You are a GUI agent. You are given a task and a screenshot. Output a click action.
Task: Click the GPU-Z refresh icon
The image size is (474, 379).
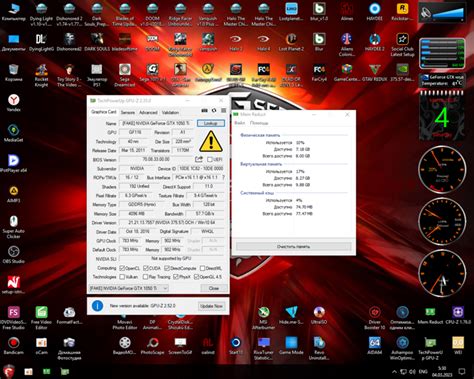click(x=214, y=111)
